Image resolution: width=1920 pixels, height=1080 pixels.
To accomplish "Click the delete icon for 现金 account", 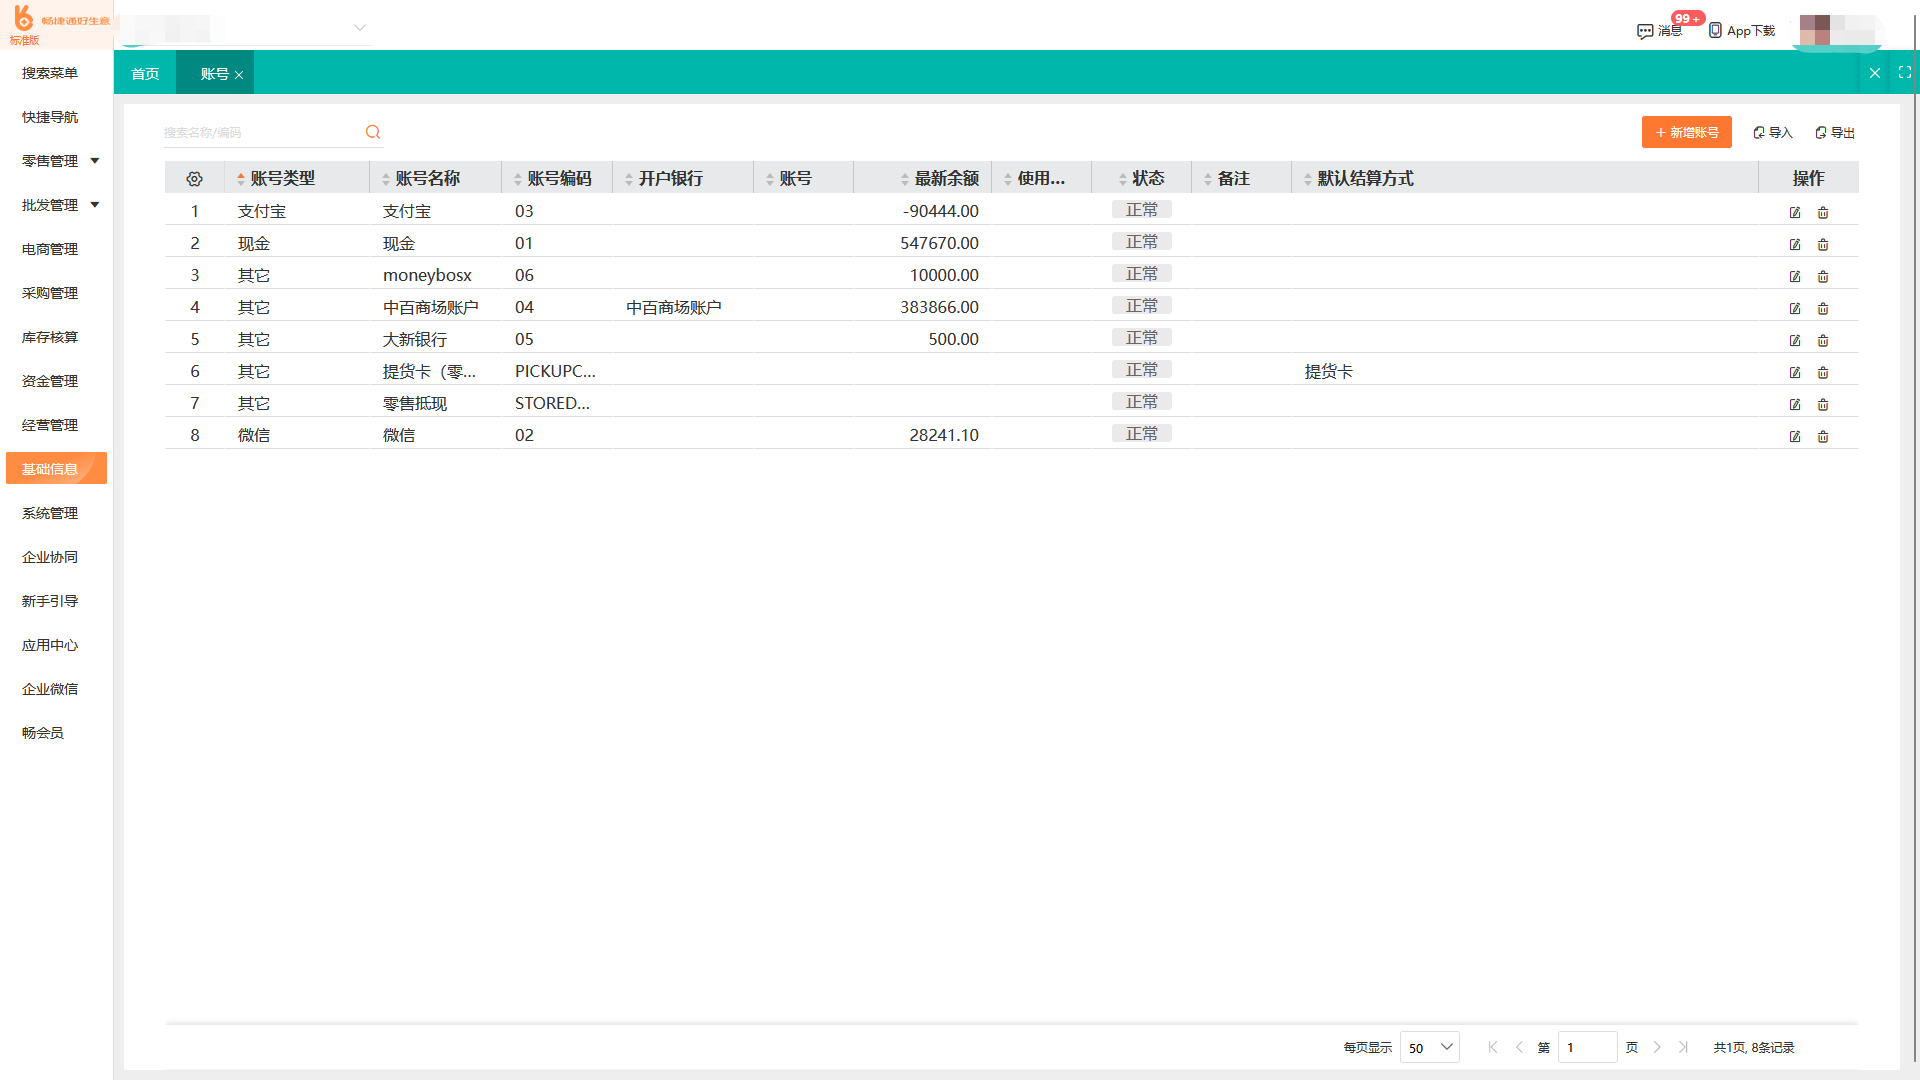I will [x=1824, y=243].
